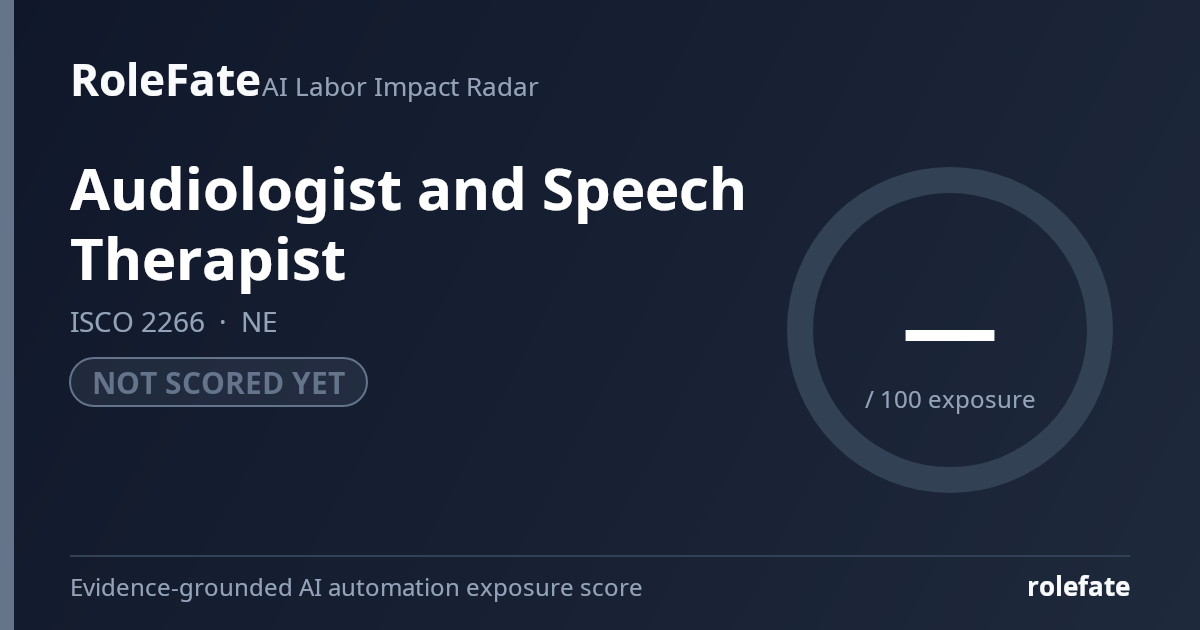Click the number 100 under the dash

(x=901, y=400)
